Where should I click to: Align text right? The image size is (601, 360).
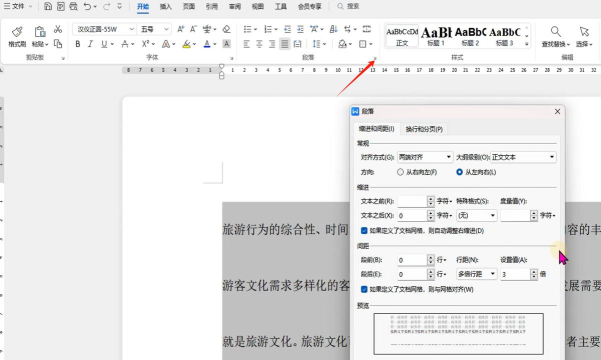tap(272, 44)
